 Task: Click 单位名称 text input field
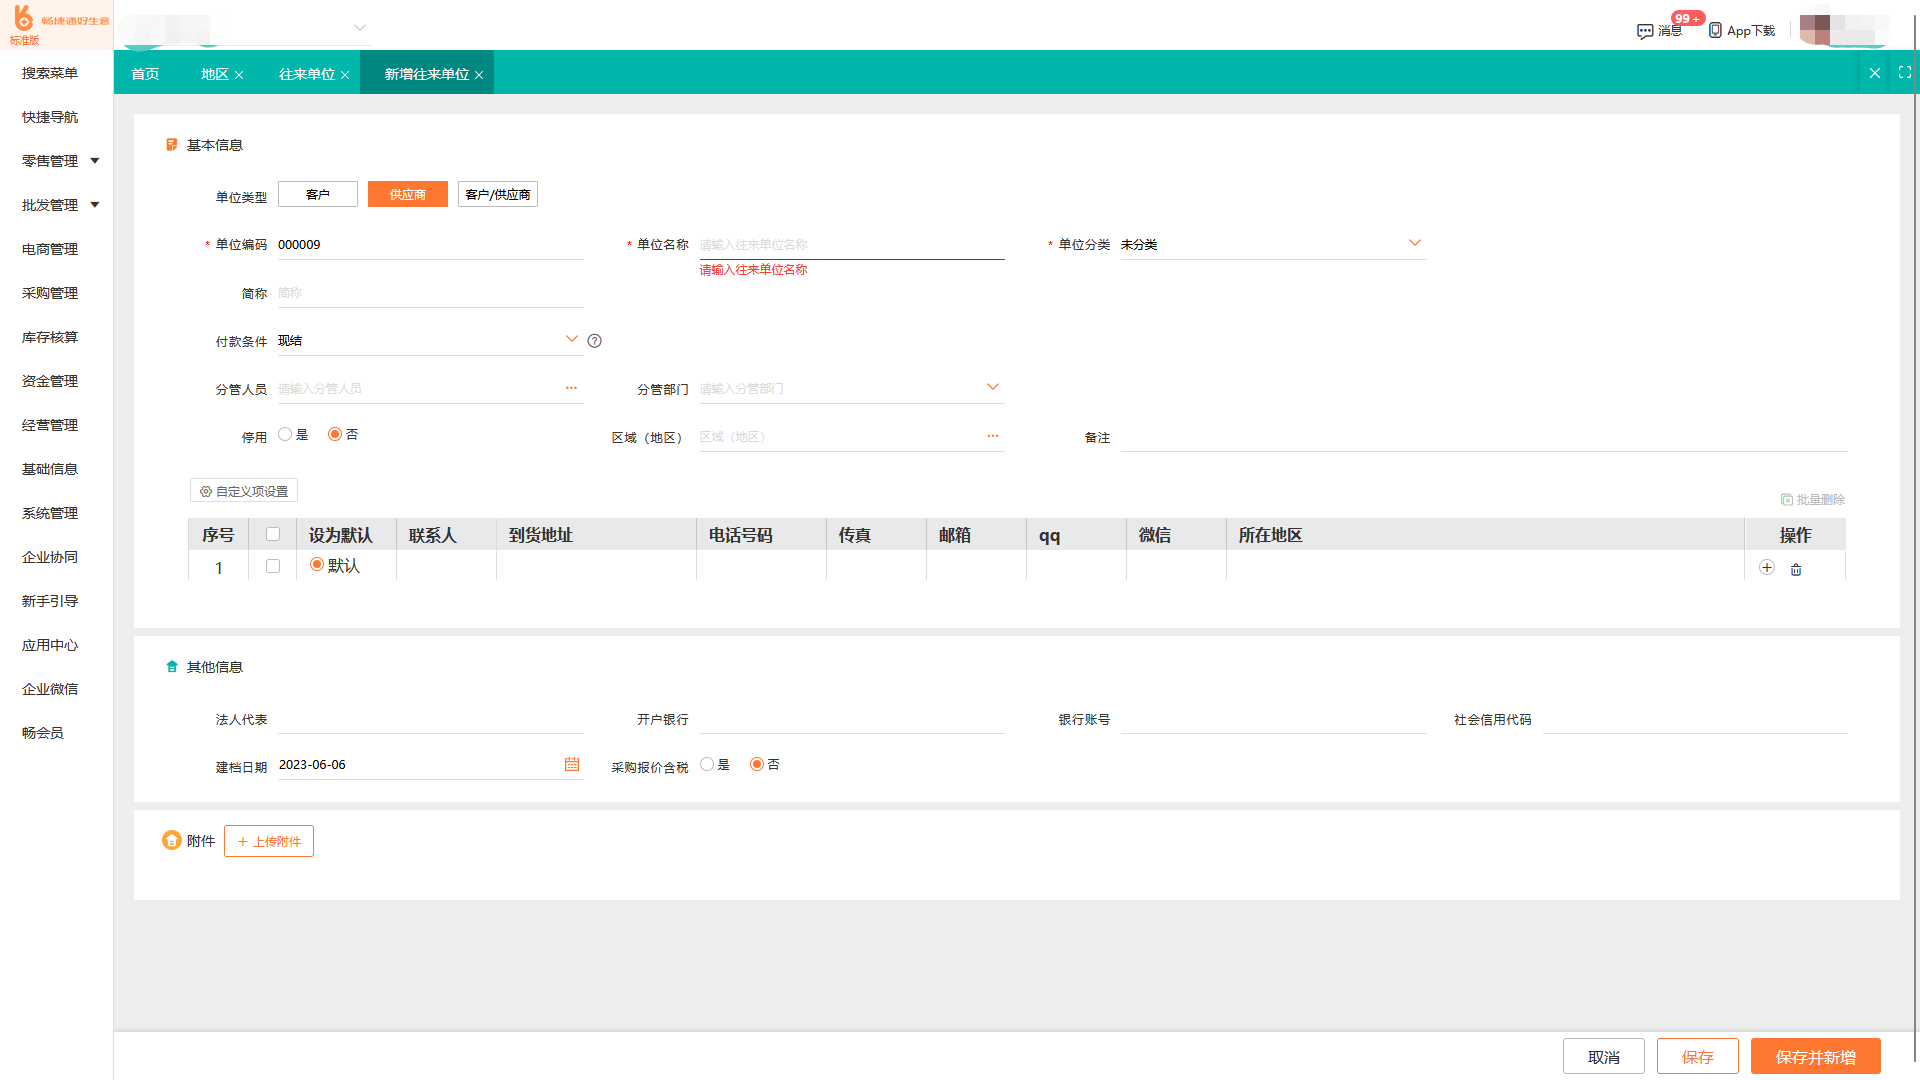848,243
